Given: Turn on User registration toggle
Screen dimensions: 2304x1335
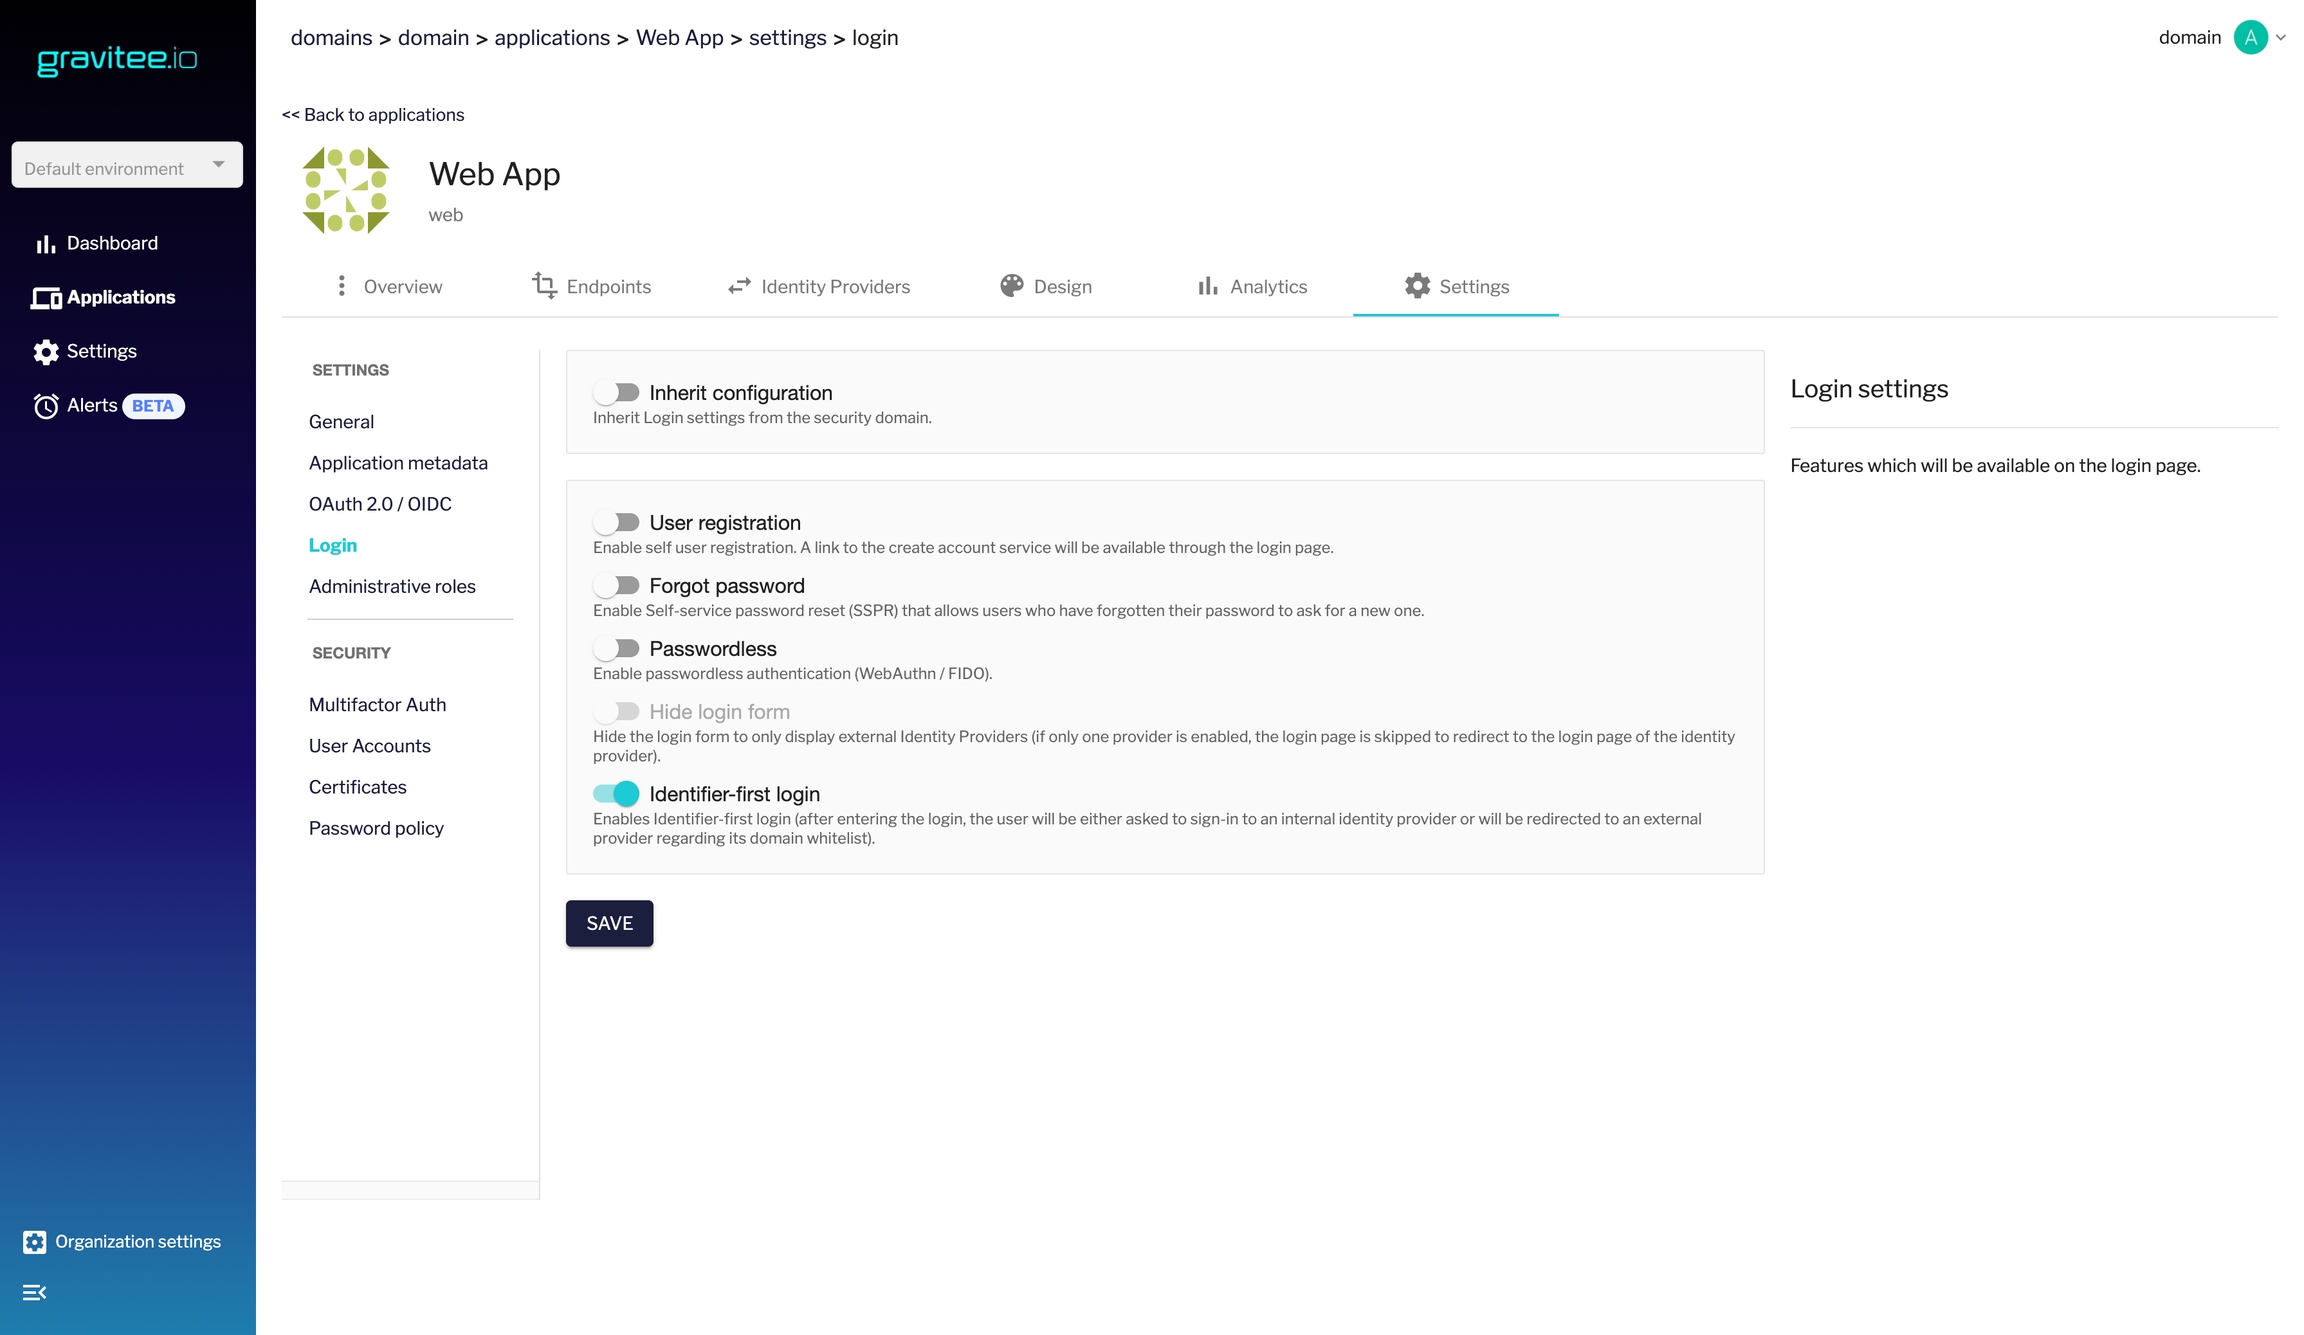Looking at the screenshot, I should click(x=616, y=523).
